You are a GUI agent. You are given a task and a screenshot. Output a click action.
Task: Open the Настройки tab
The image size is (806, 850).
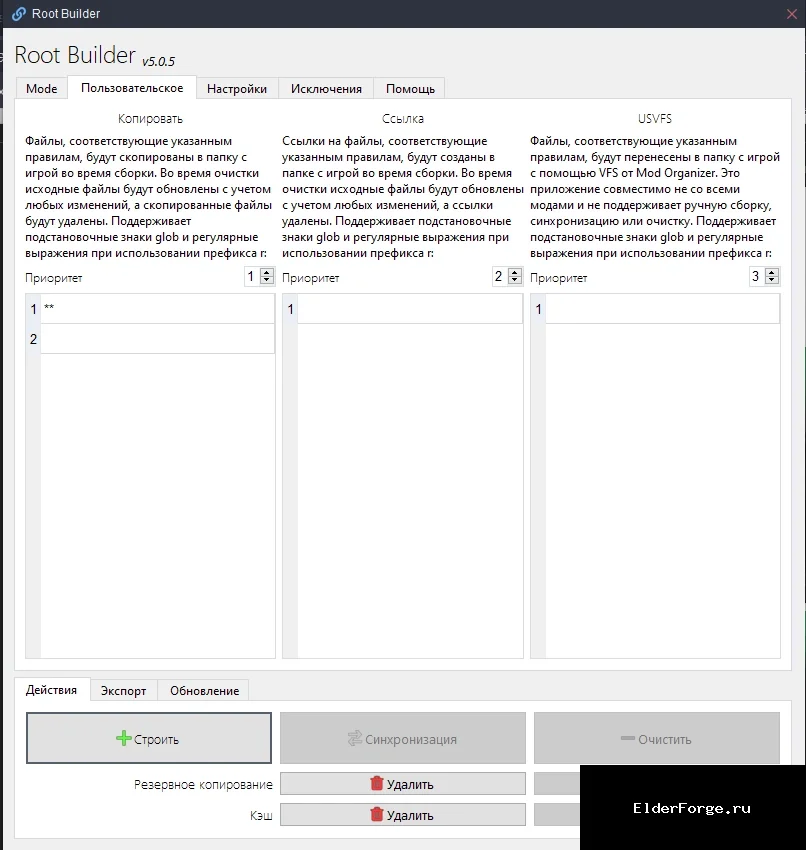(x=237, y=88)
